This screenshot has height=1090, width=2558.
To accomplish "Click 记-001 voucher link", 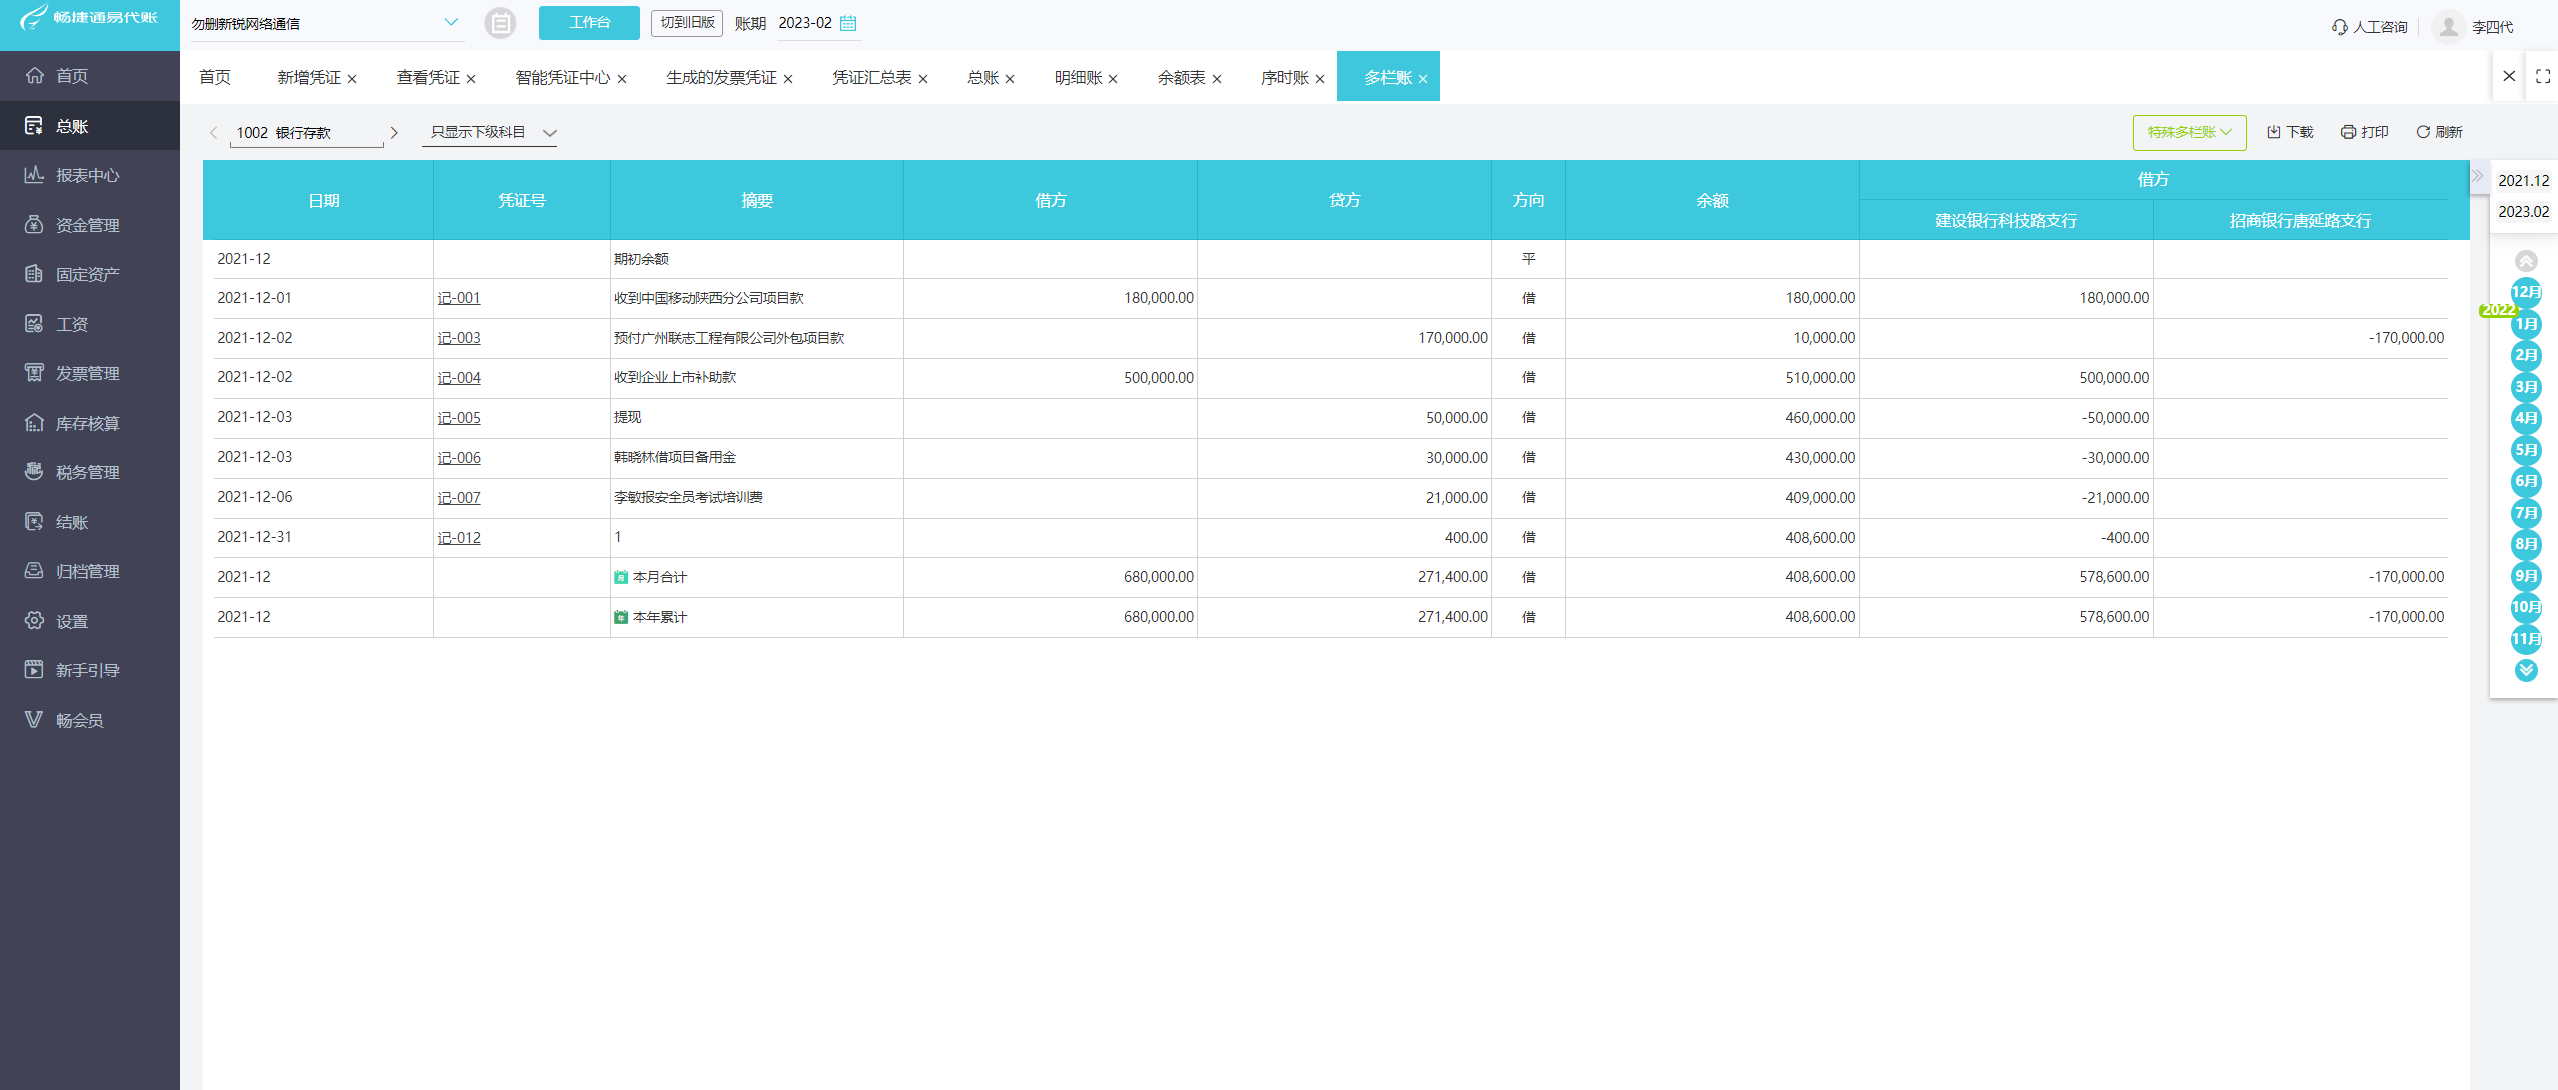I will 458,297.
